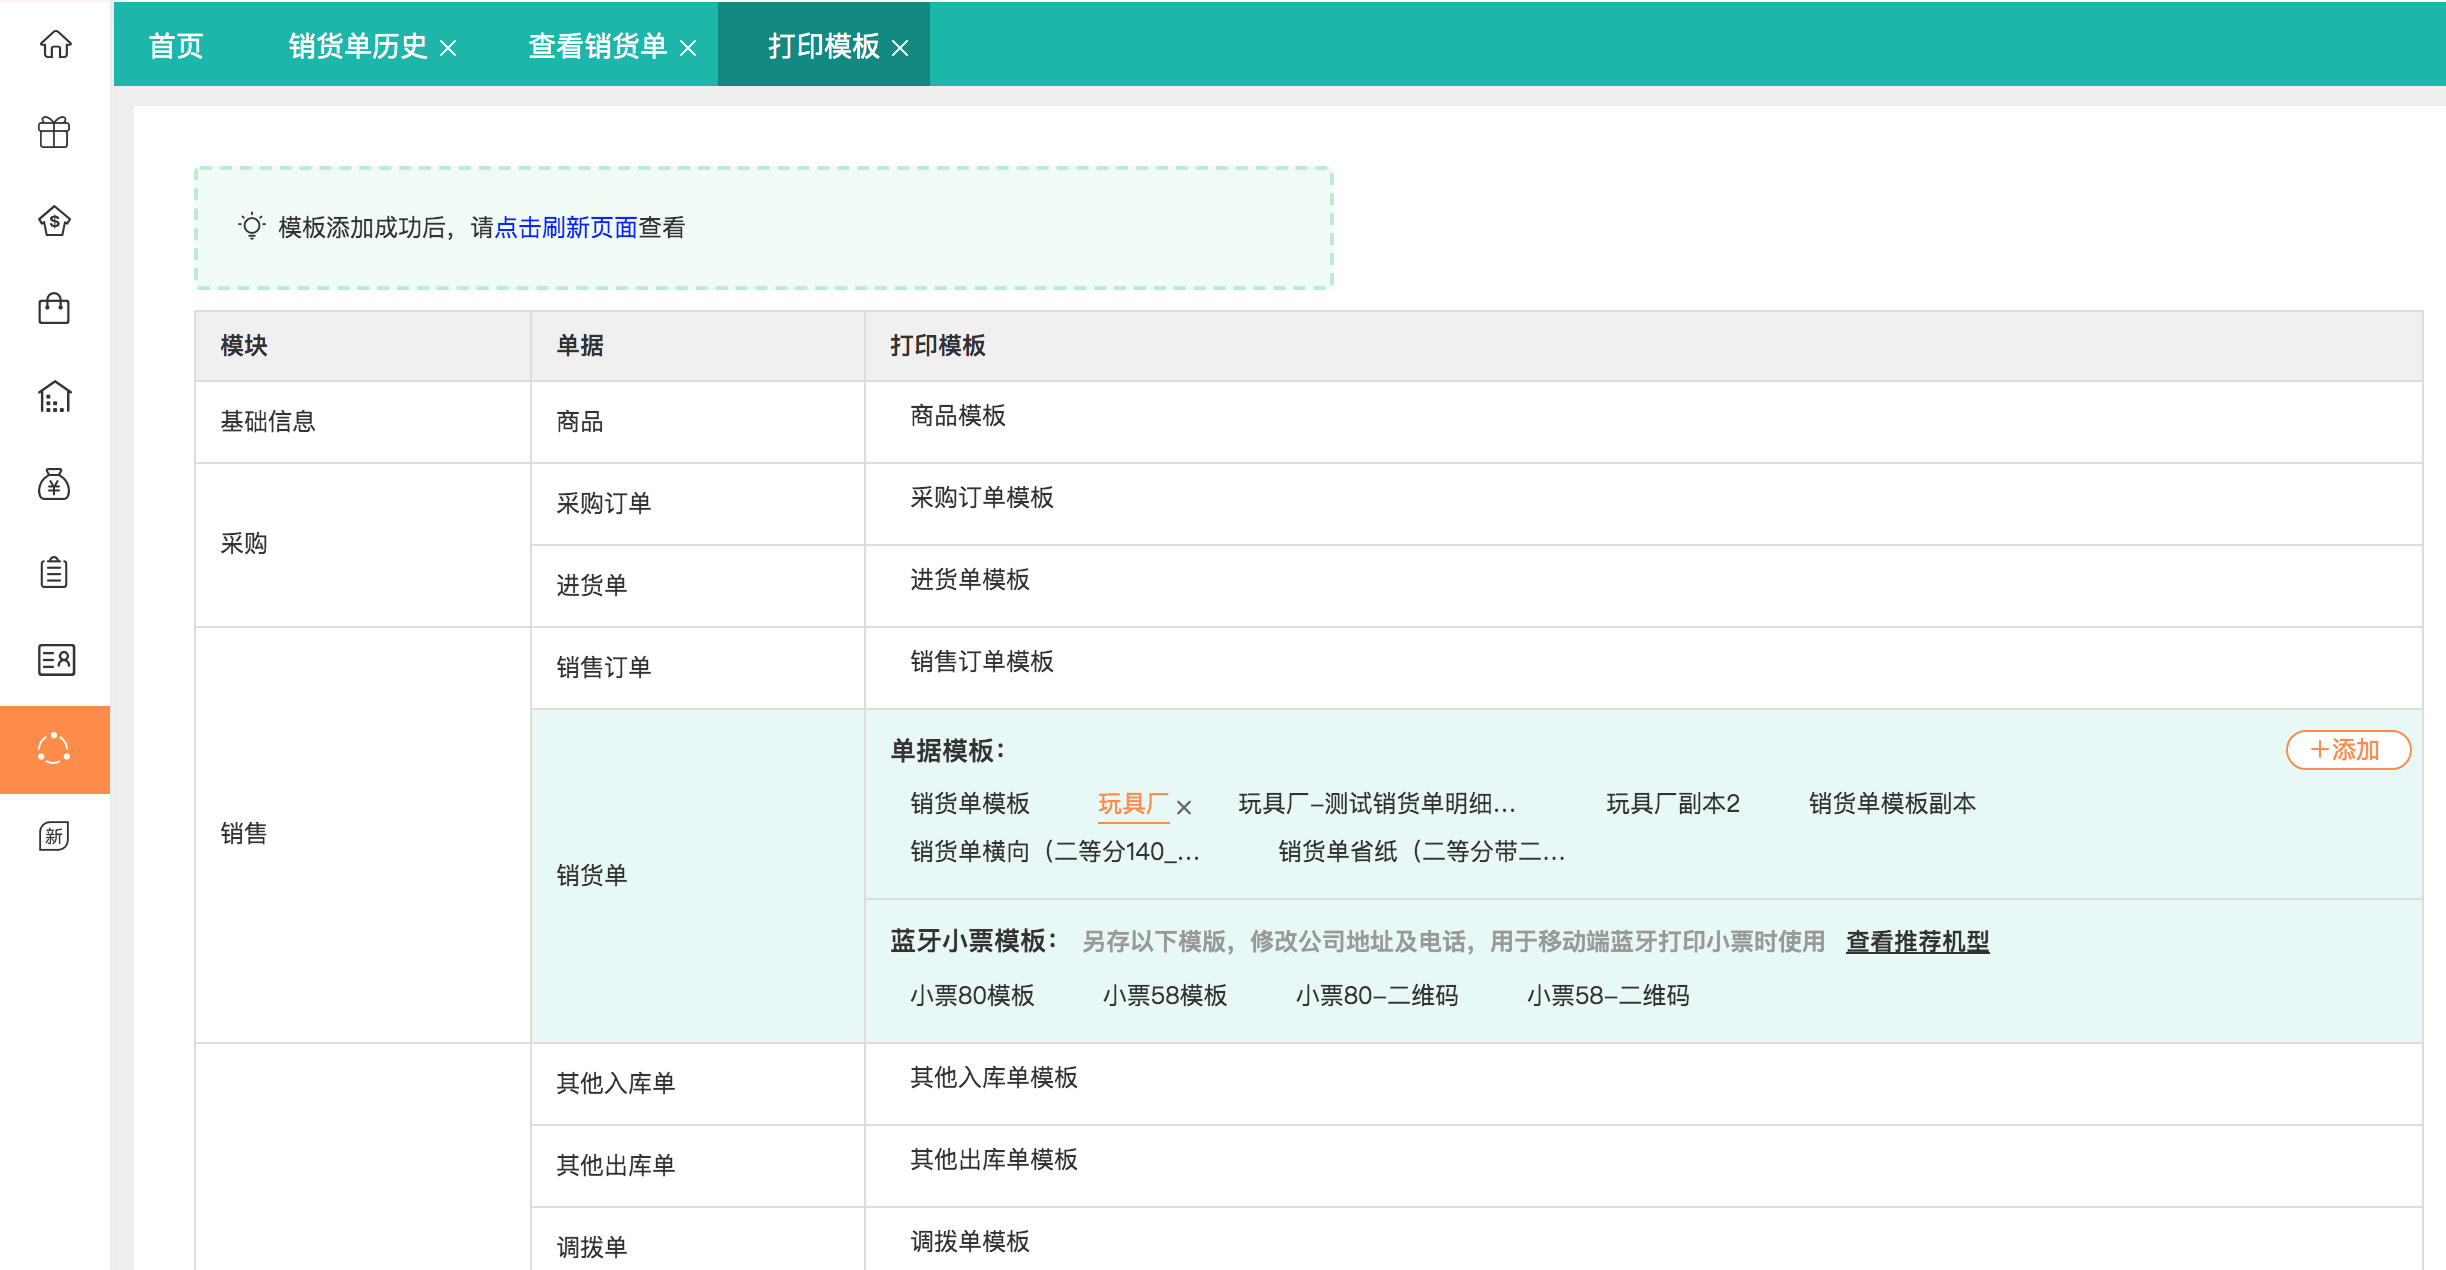Select the shopping bag sidebar icon
2446x1270 pixels.
tap(55, 307)
